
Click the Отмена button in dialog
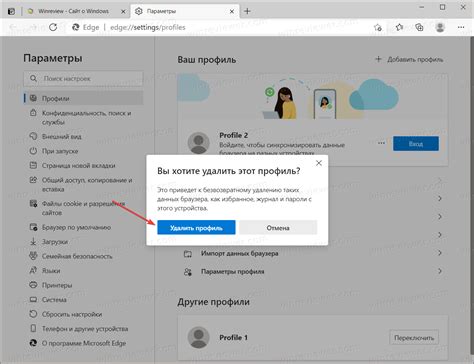[x=278, y=228]
